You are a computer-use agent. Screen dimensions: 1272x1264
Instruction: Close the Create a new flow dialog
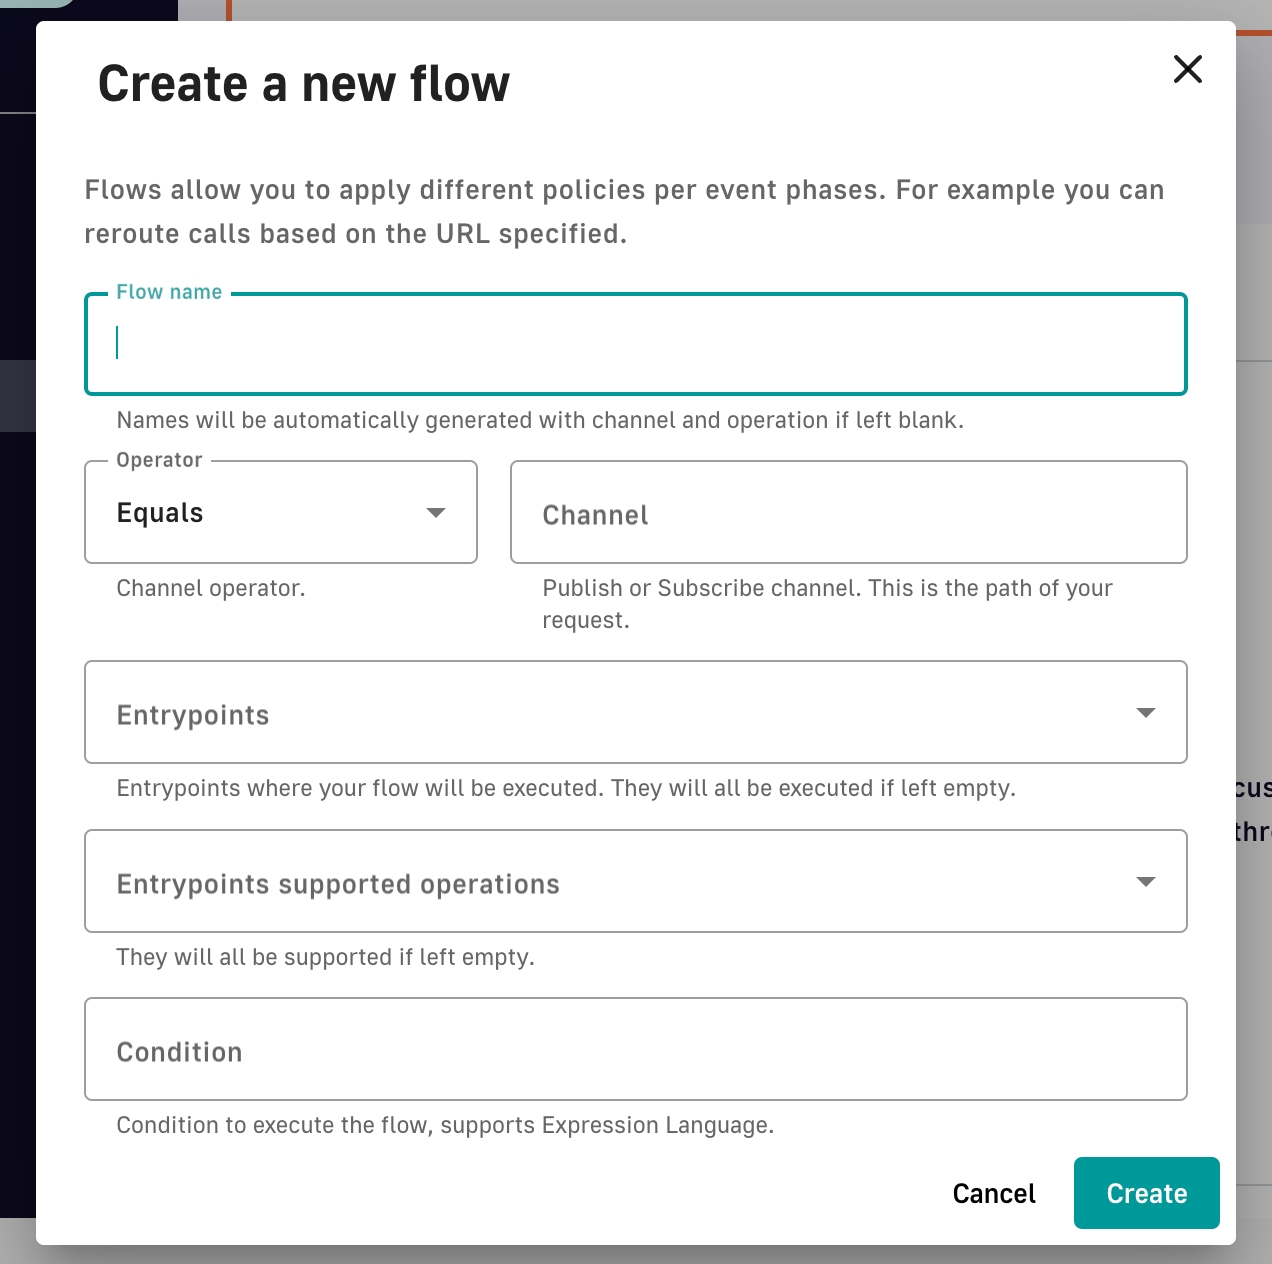pos(1187,69)
